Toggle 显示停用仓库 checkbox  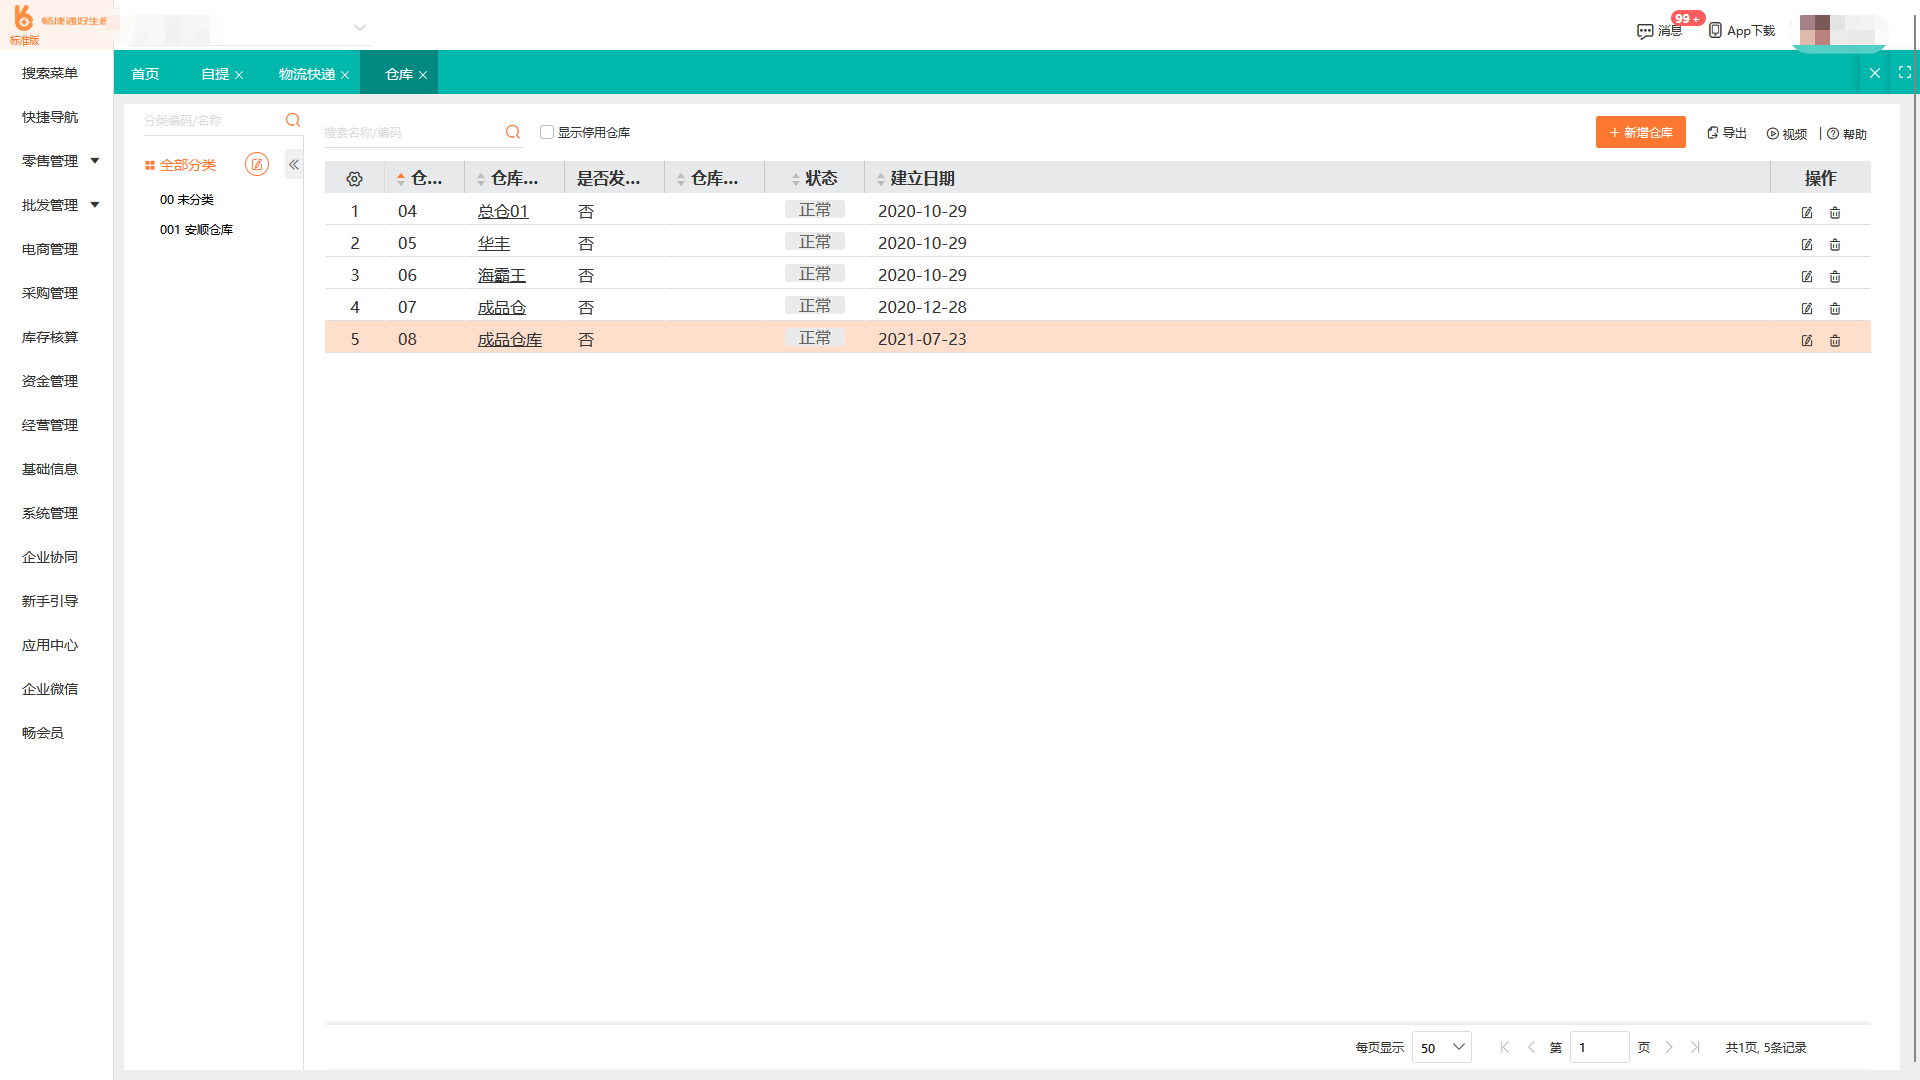pos(546,132)
